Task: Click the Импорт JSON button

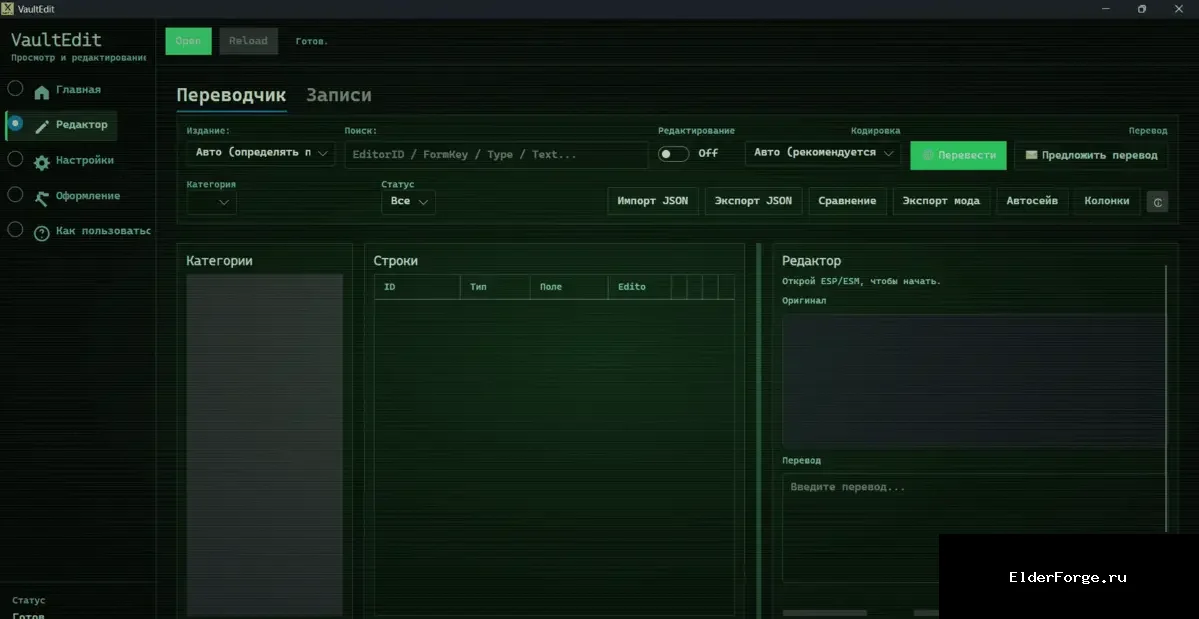Action: coord(652,201)
